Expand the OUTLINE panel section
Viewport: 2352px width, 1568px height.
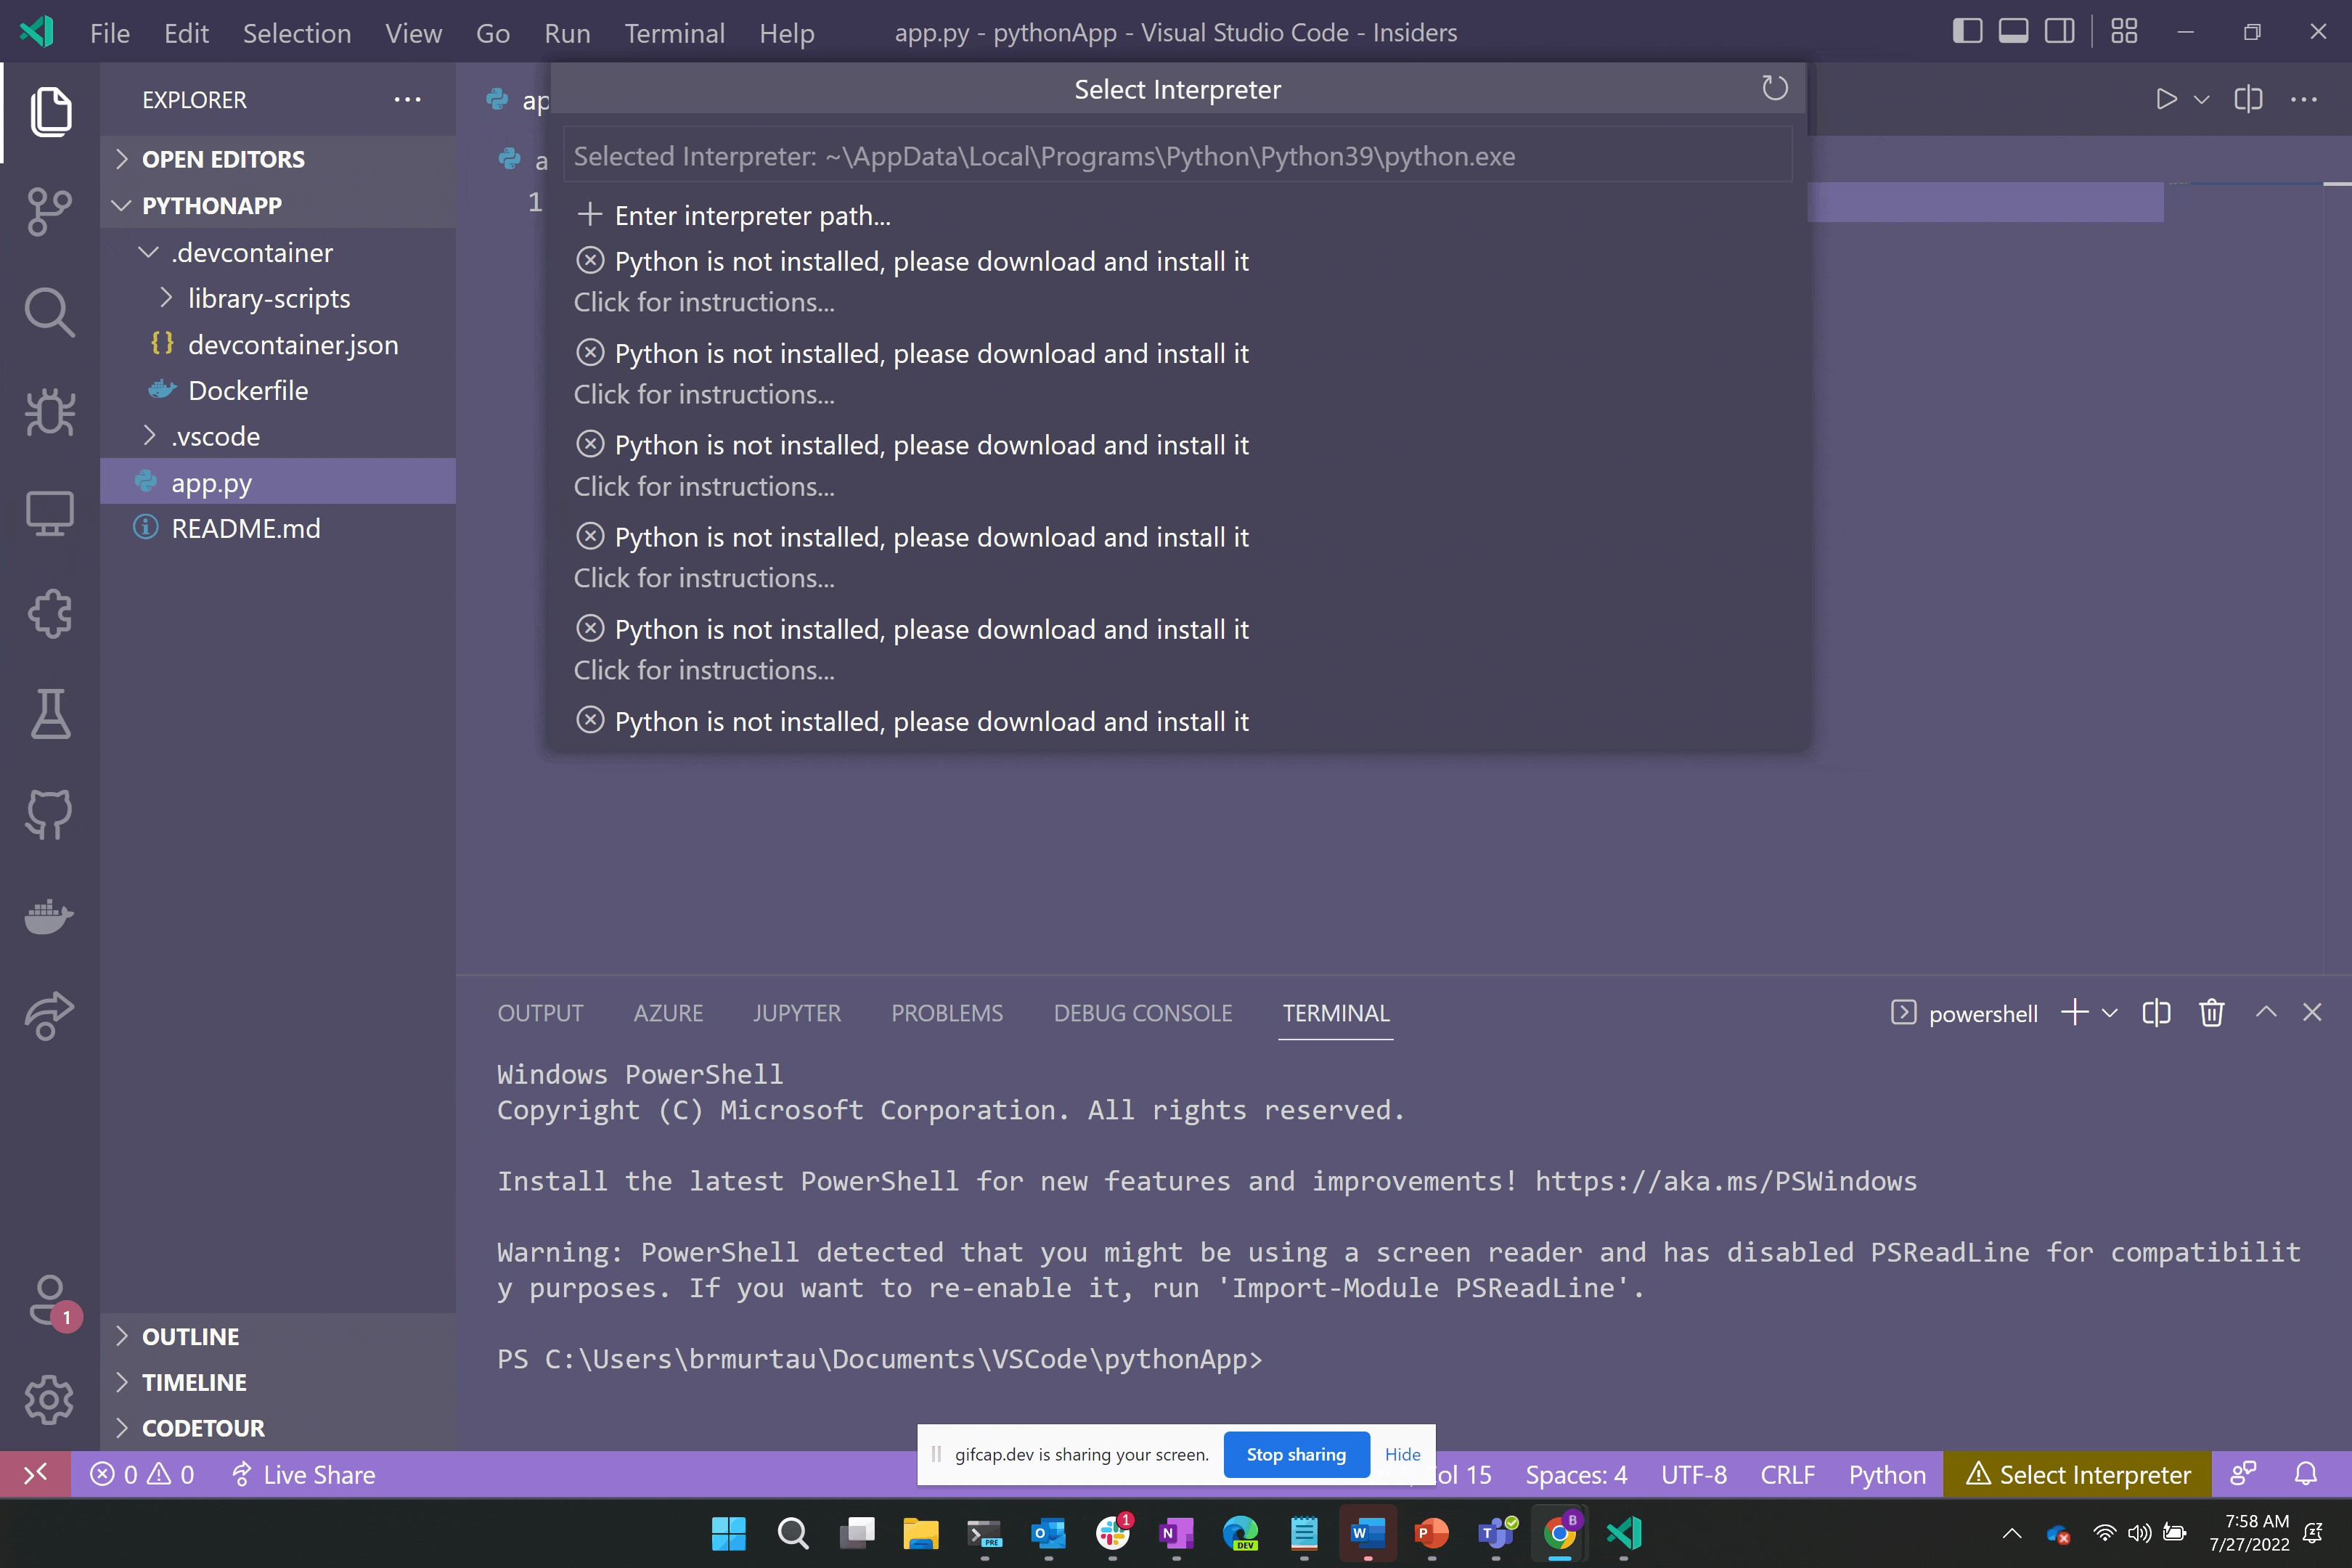click(123, 1335)
